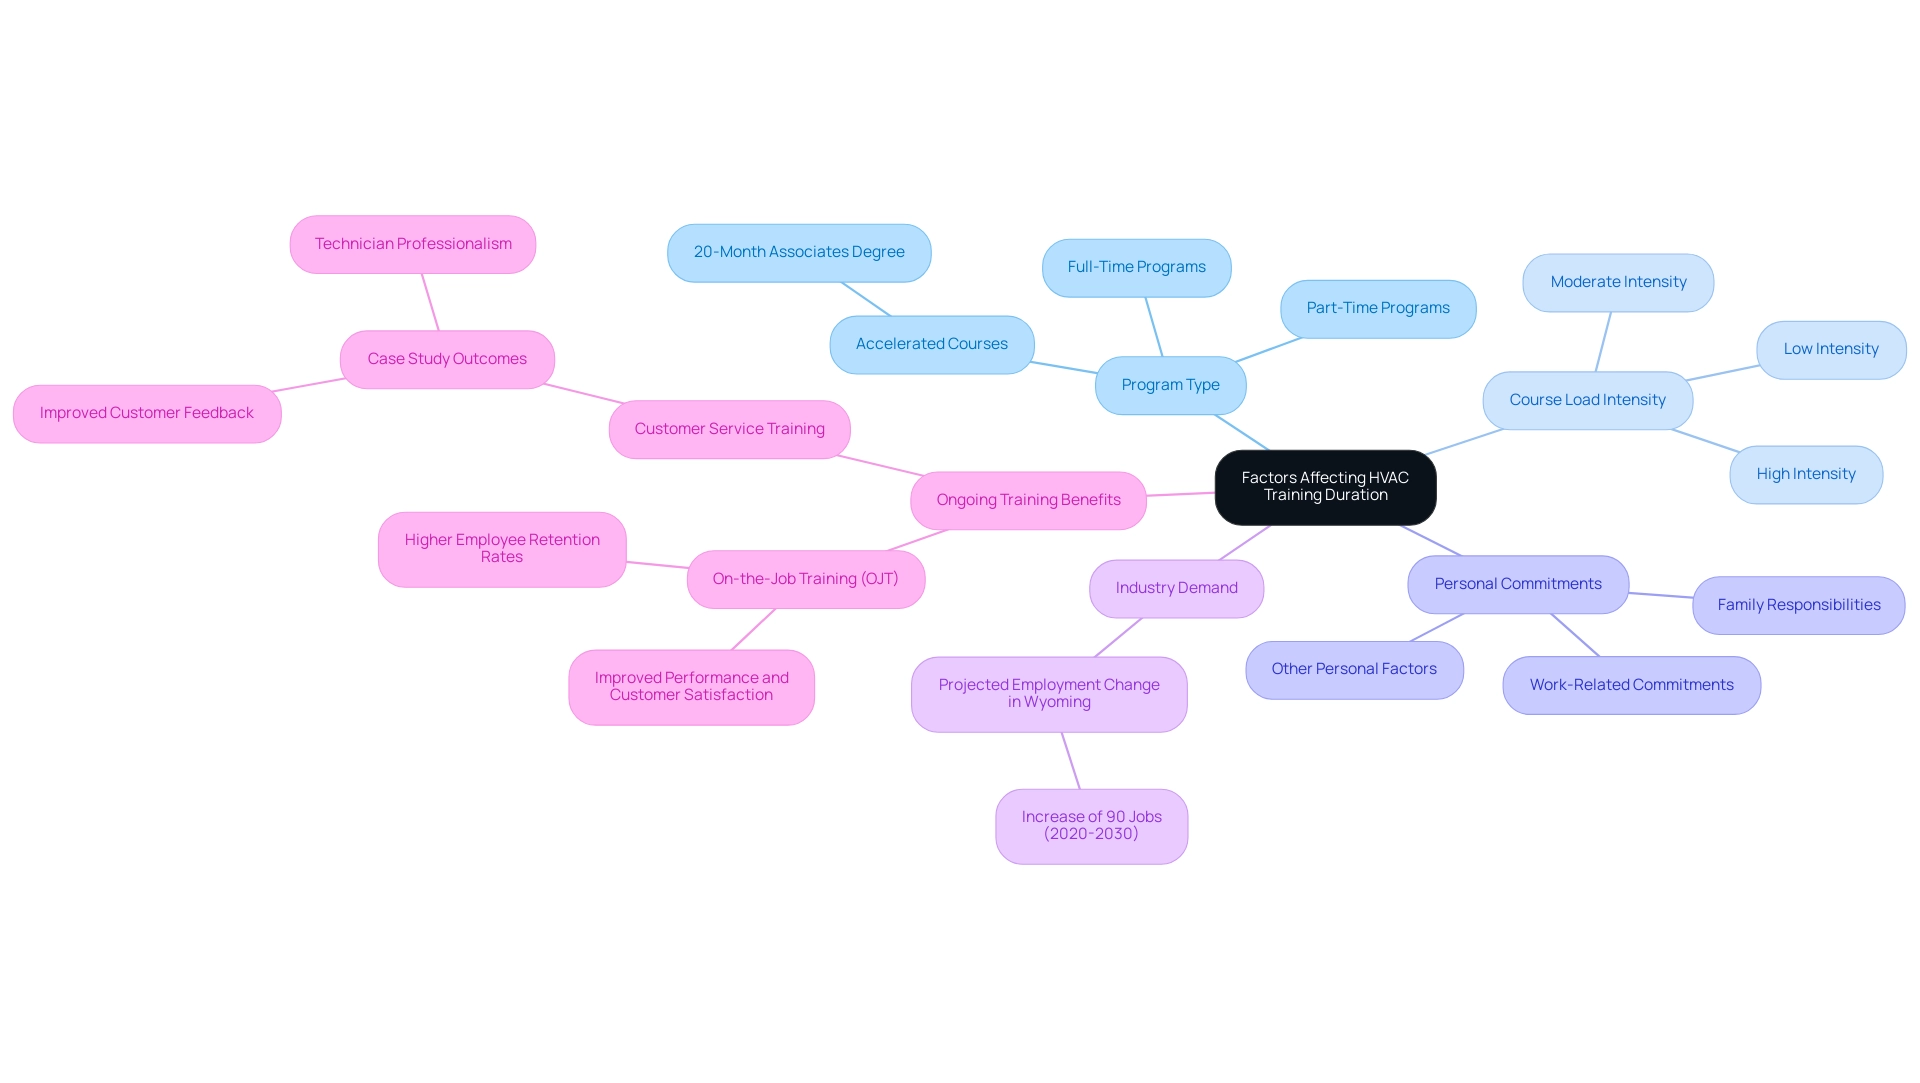Screen dimensions: 1920x1083
Task: Click the 'Factors Affecting HVAC Training Duration' central node
Action: coord(1324,485)
